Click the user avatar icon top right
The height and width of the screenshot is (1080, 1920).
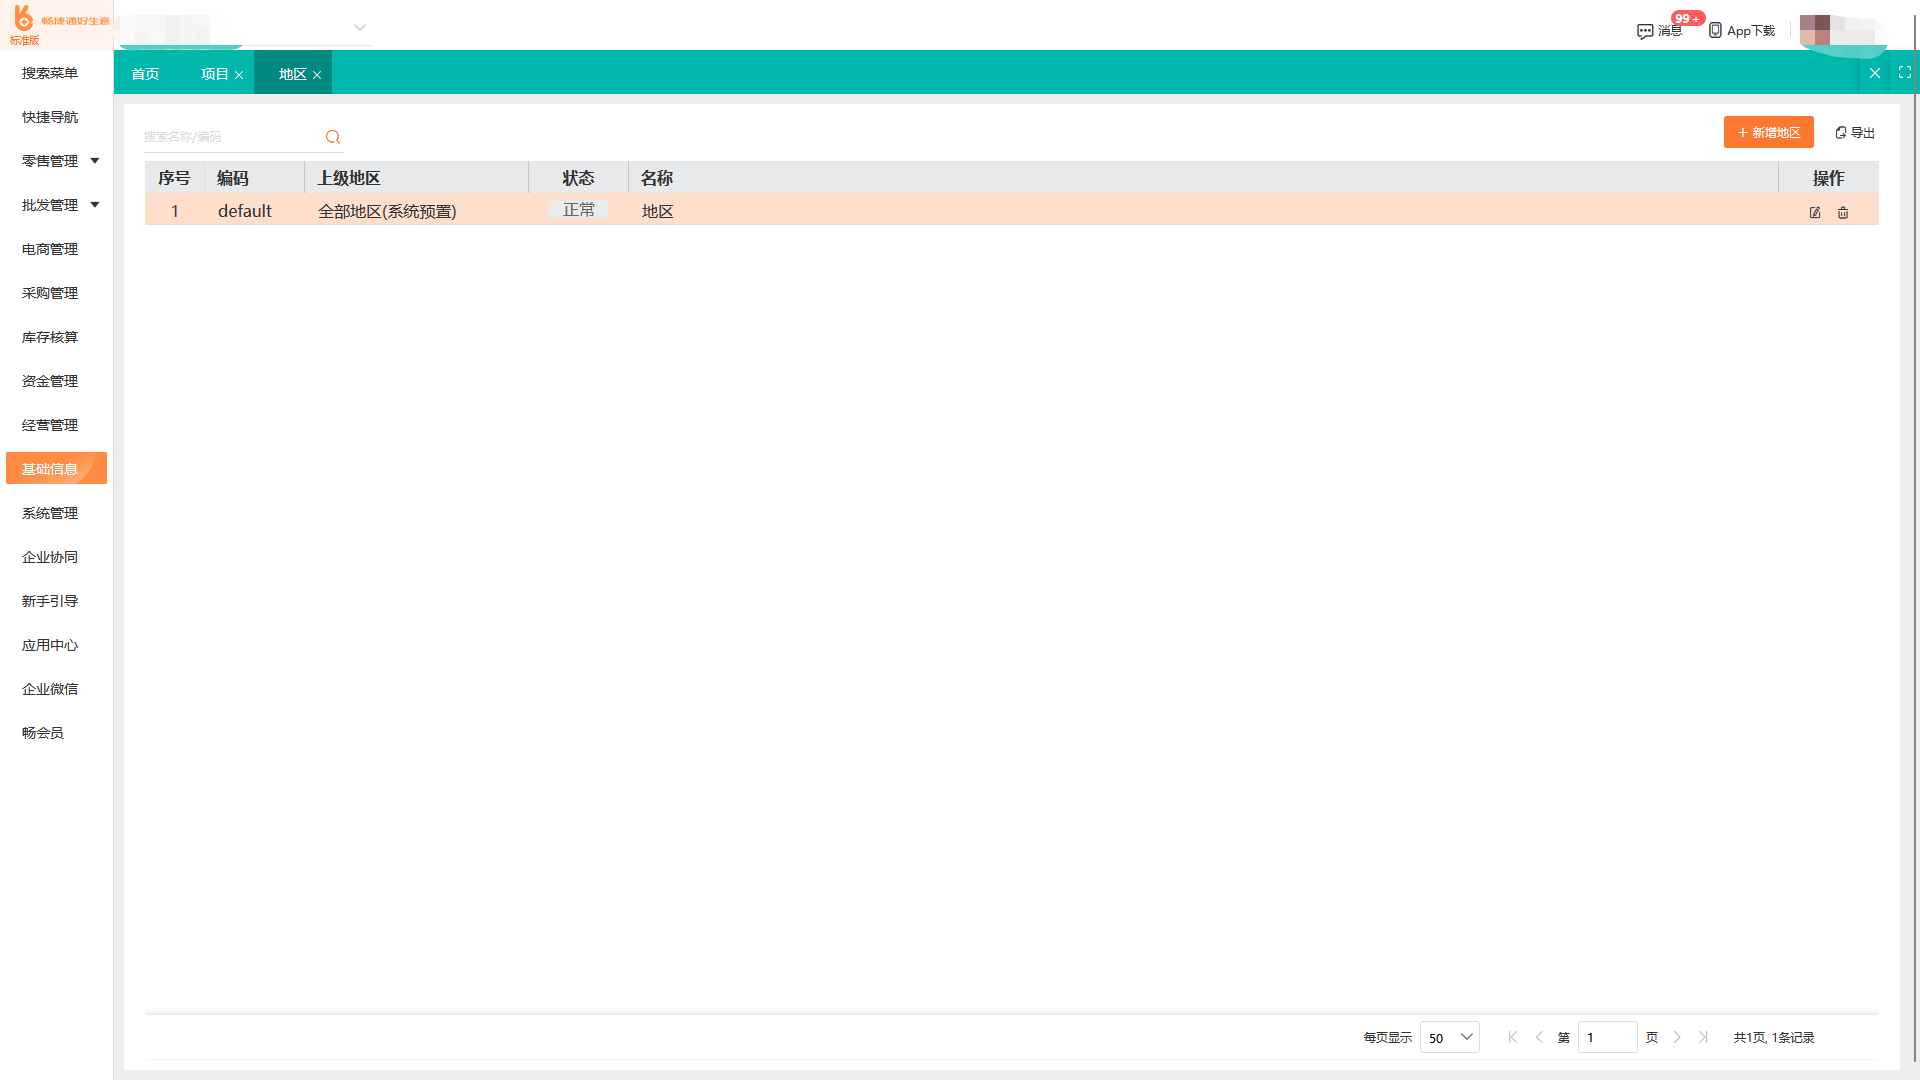[1816, 28]
